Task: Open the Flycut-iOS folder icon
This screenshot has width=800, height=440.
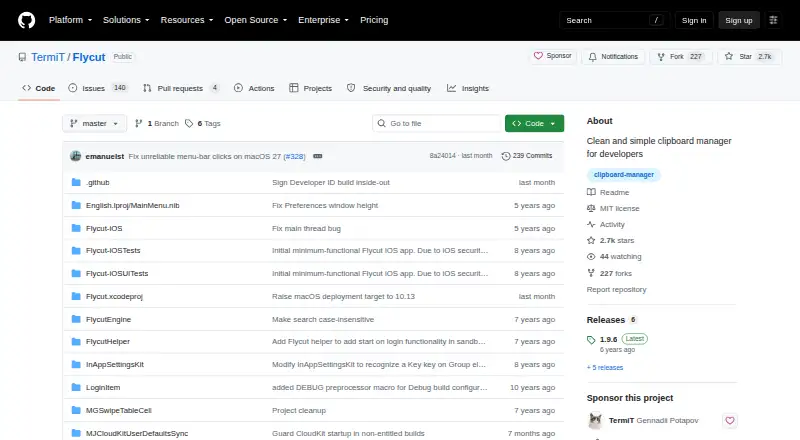Action: 76,228
